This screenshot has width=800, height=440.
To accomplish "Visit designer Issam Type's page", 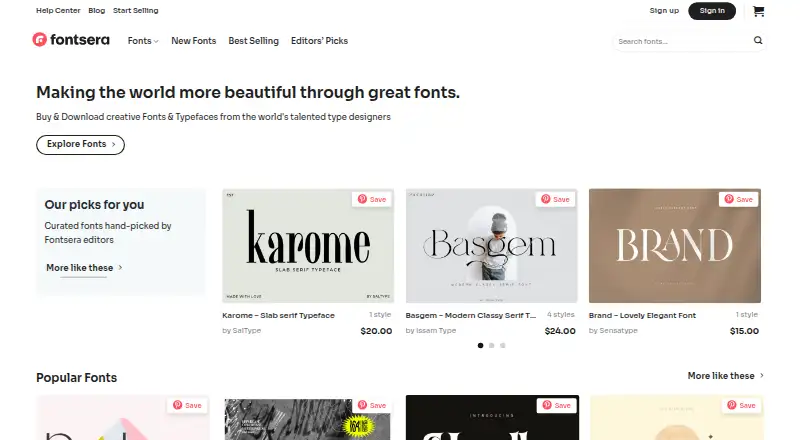I will click(x=436, y=330).
